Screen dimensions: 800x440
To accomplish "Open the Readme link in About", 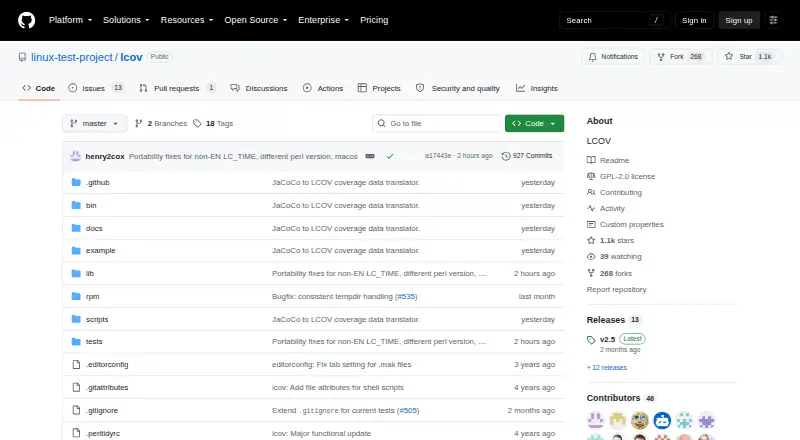I will [x=608, y=160].
